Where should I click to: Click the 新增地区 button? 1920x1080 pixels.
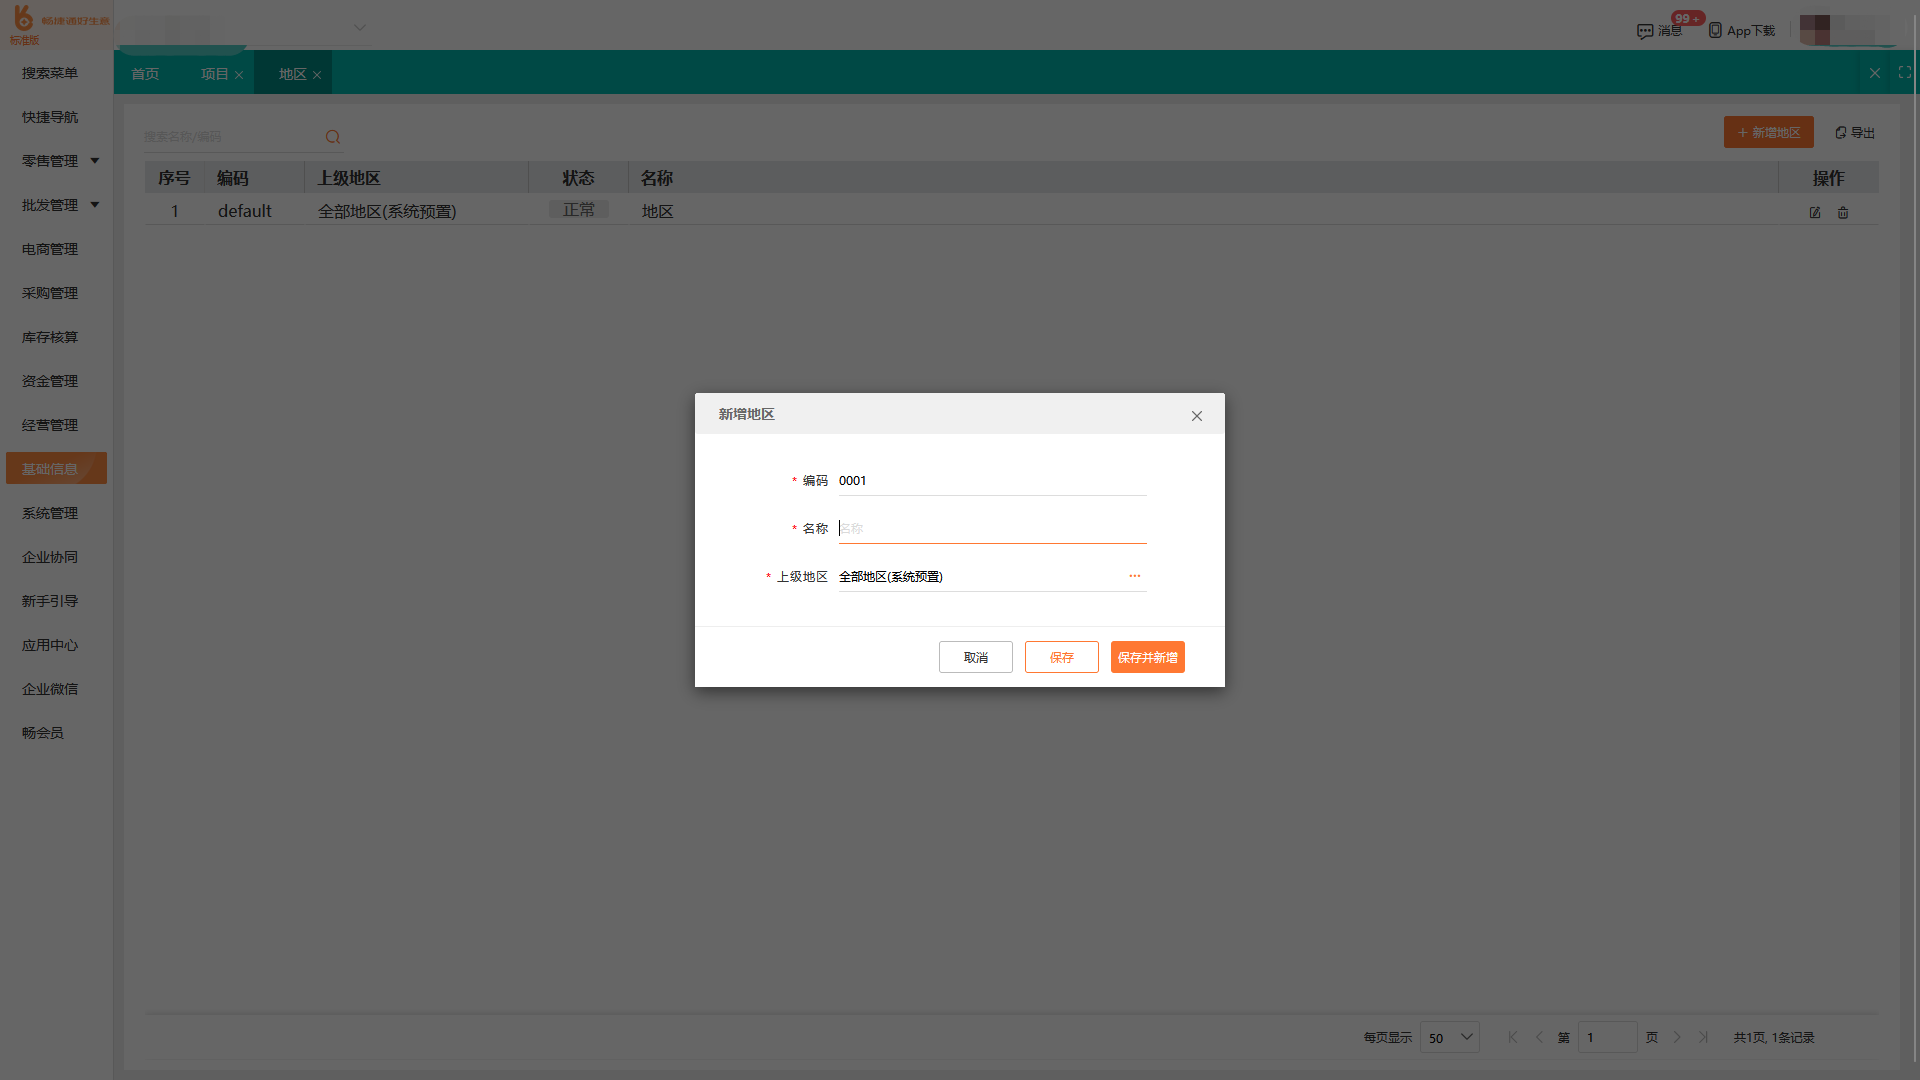[x=1768, y=132]
